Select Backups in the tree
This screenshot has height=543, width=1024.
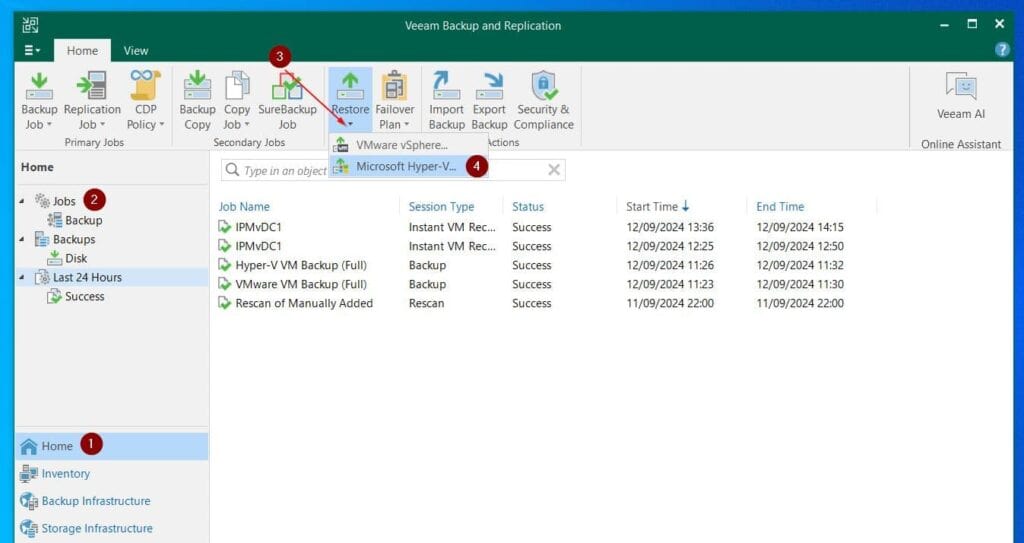coord(74,239)
